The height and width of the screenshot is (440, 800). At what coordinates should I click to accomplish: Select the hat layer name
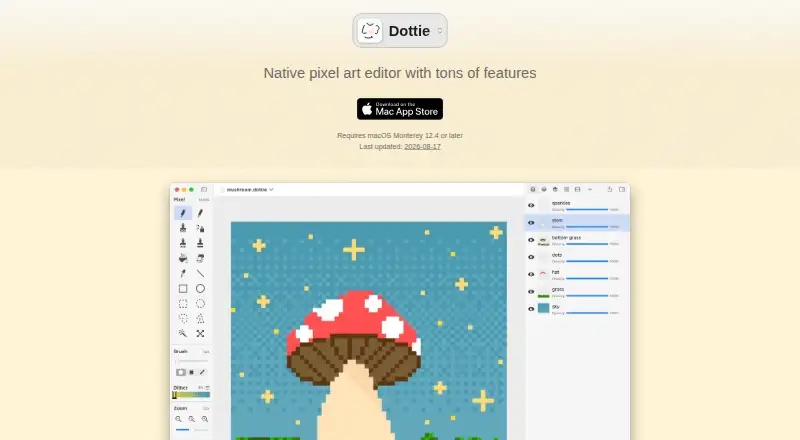pyautogui.click(x=556, y=272)
